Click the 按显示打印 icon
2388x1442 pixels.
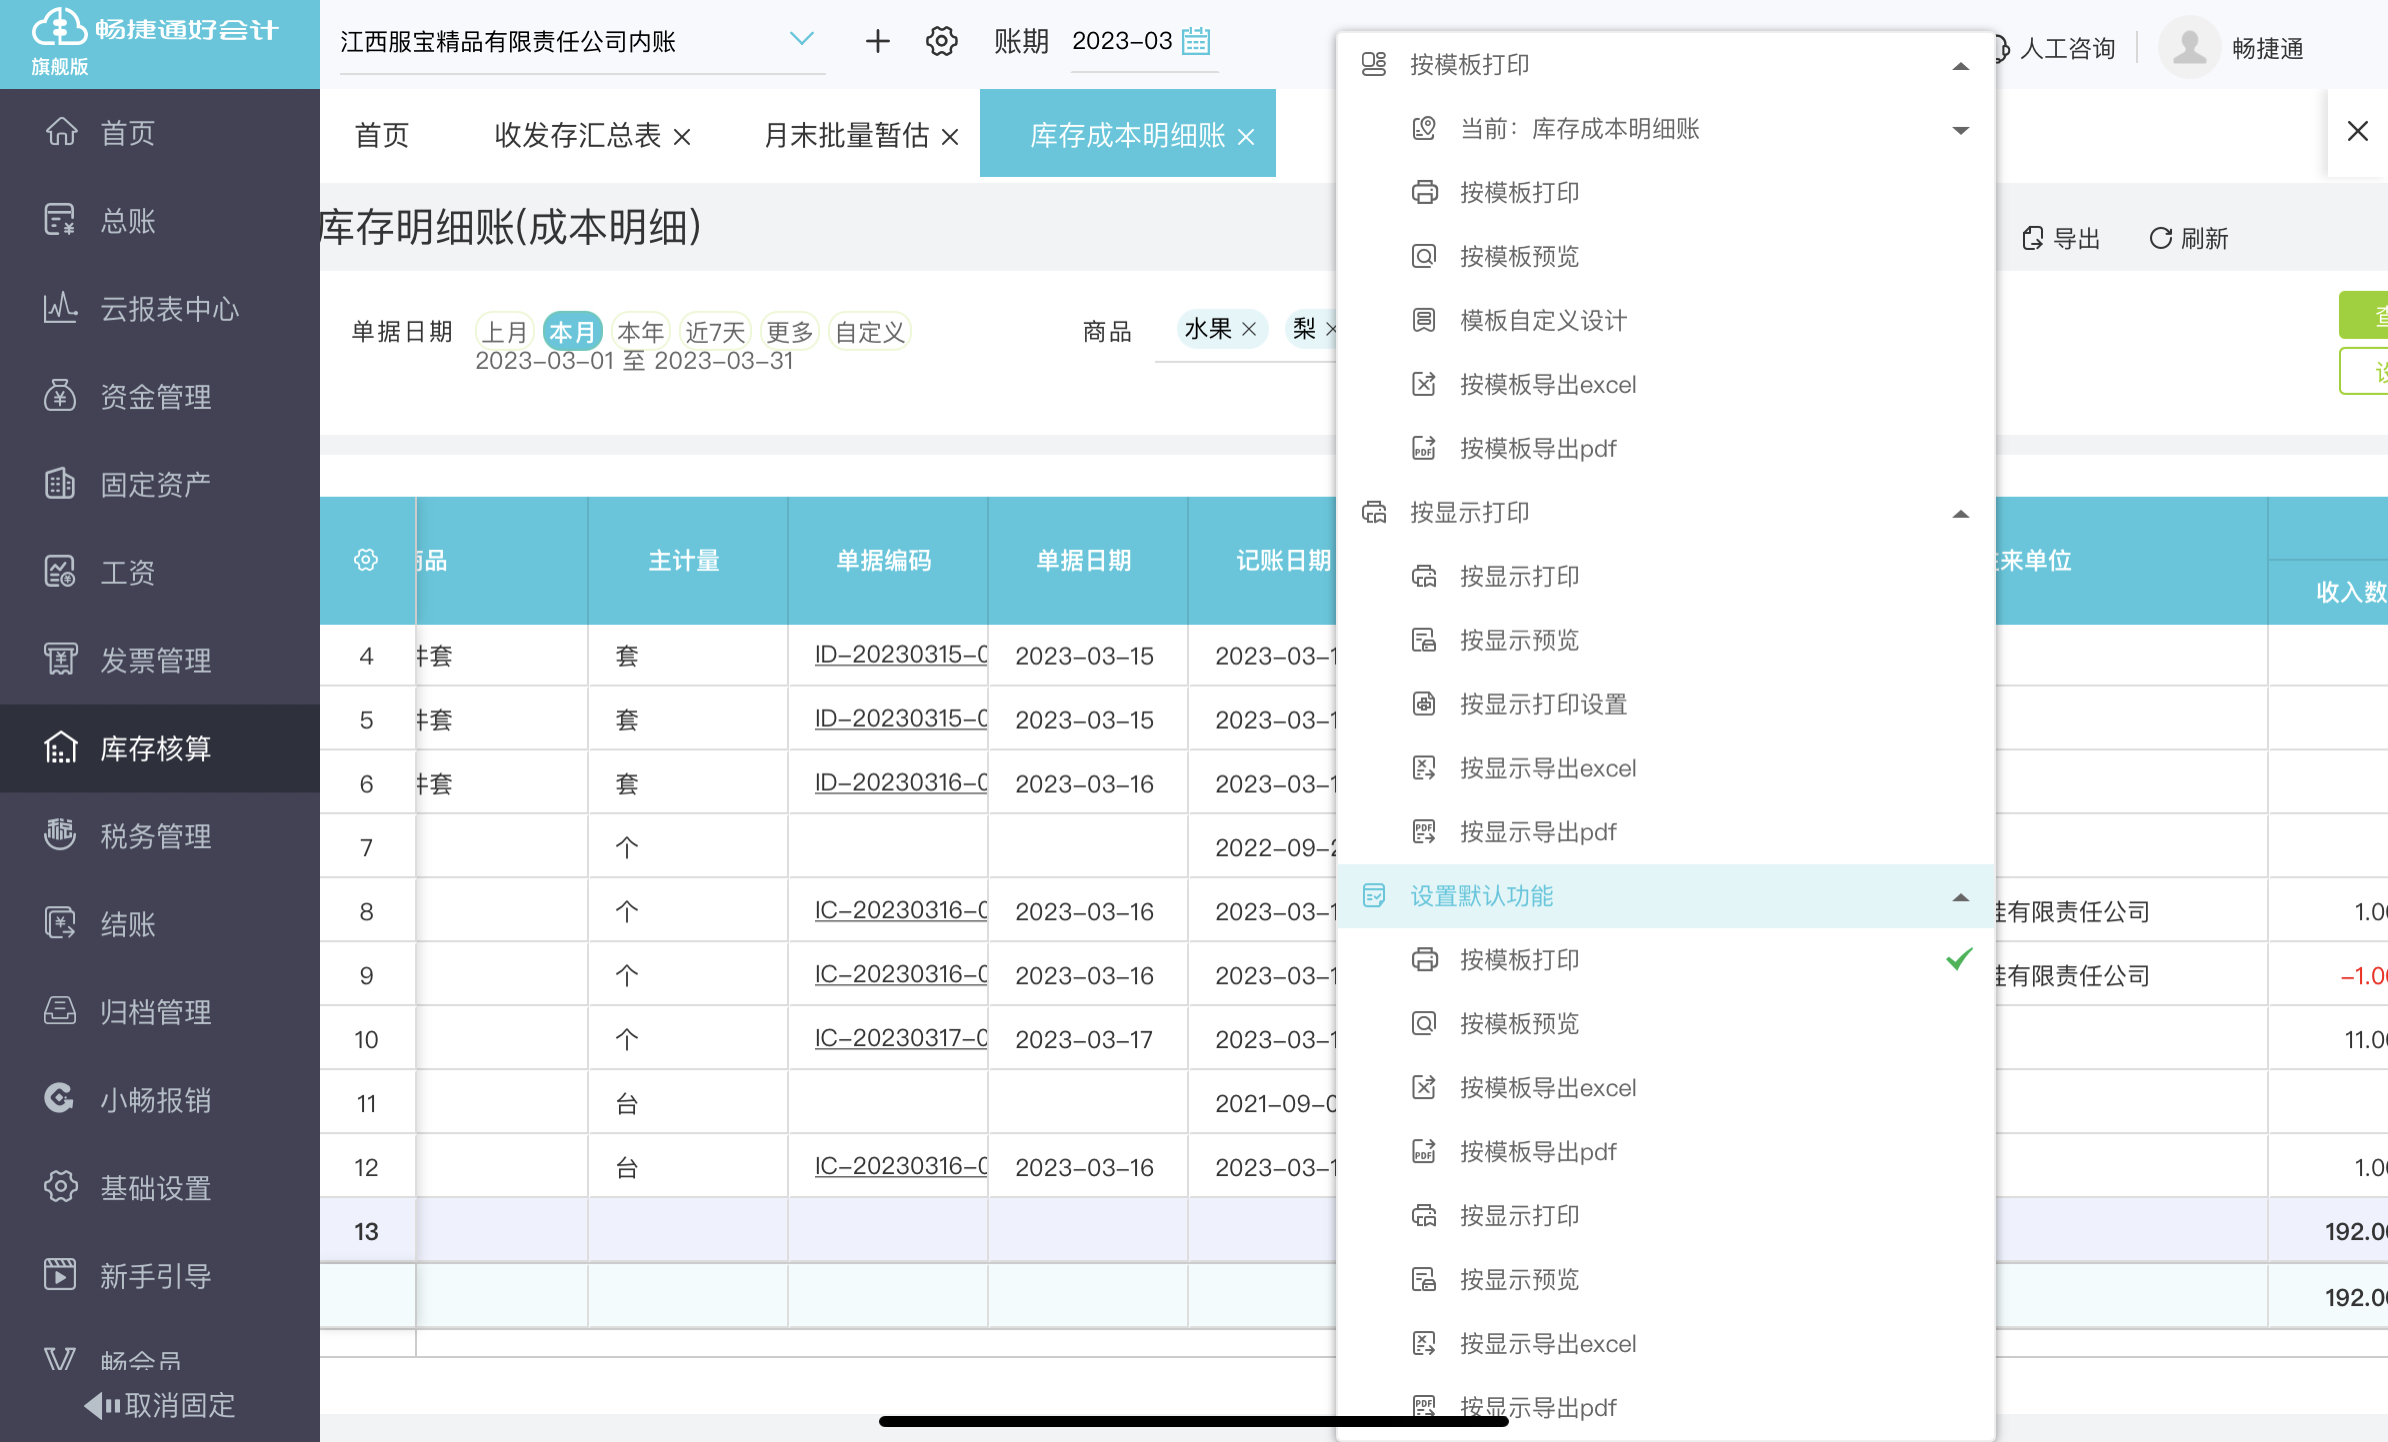1426,575
